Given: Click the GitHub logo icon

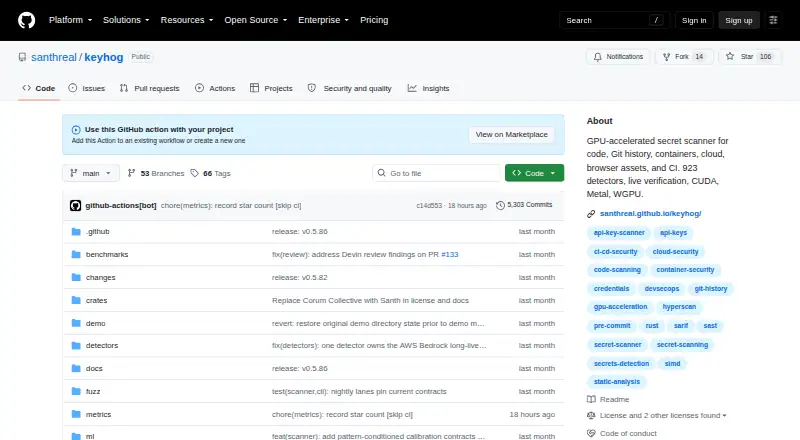Looking at the screenshot, I should [27, 20].
